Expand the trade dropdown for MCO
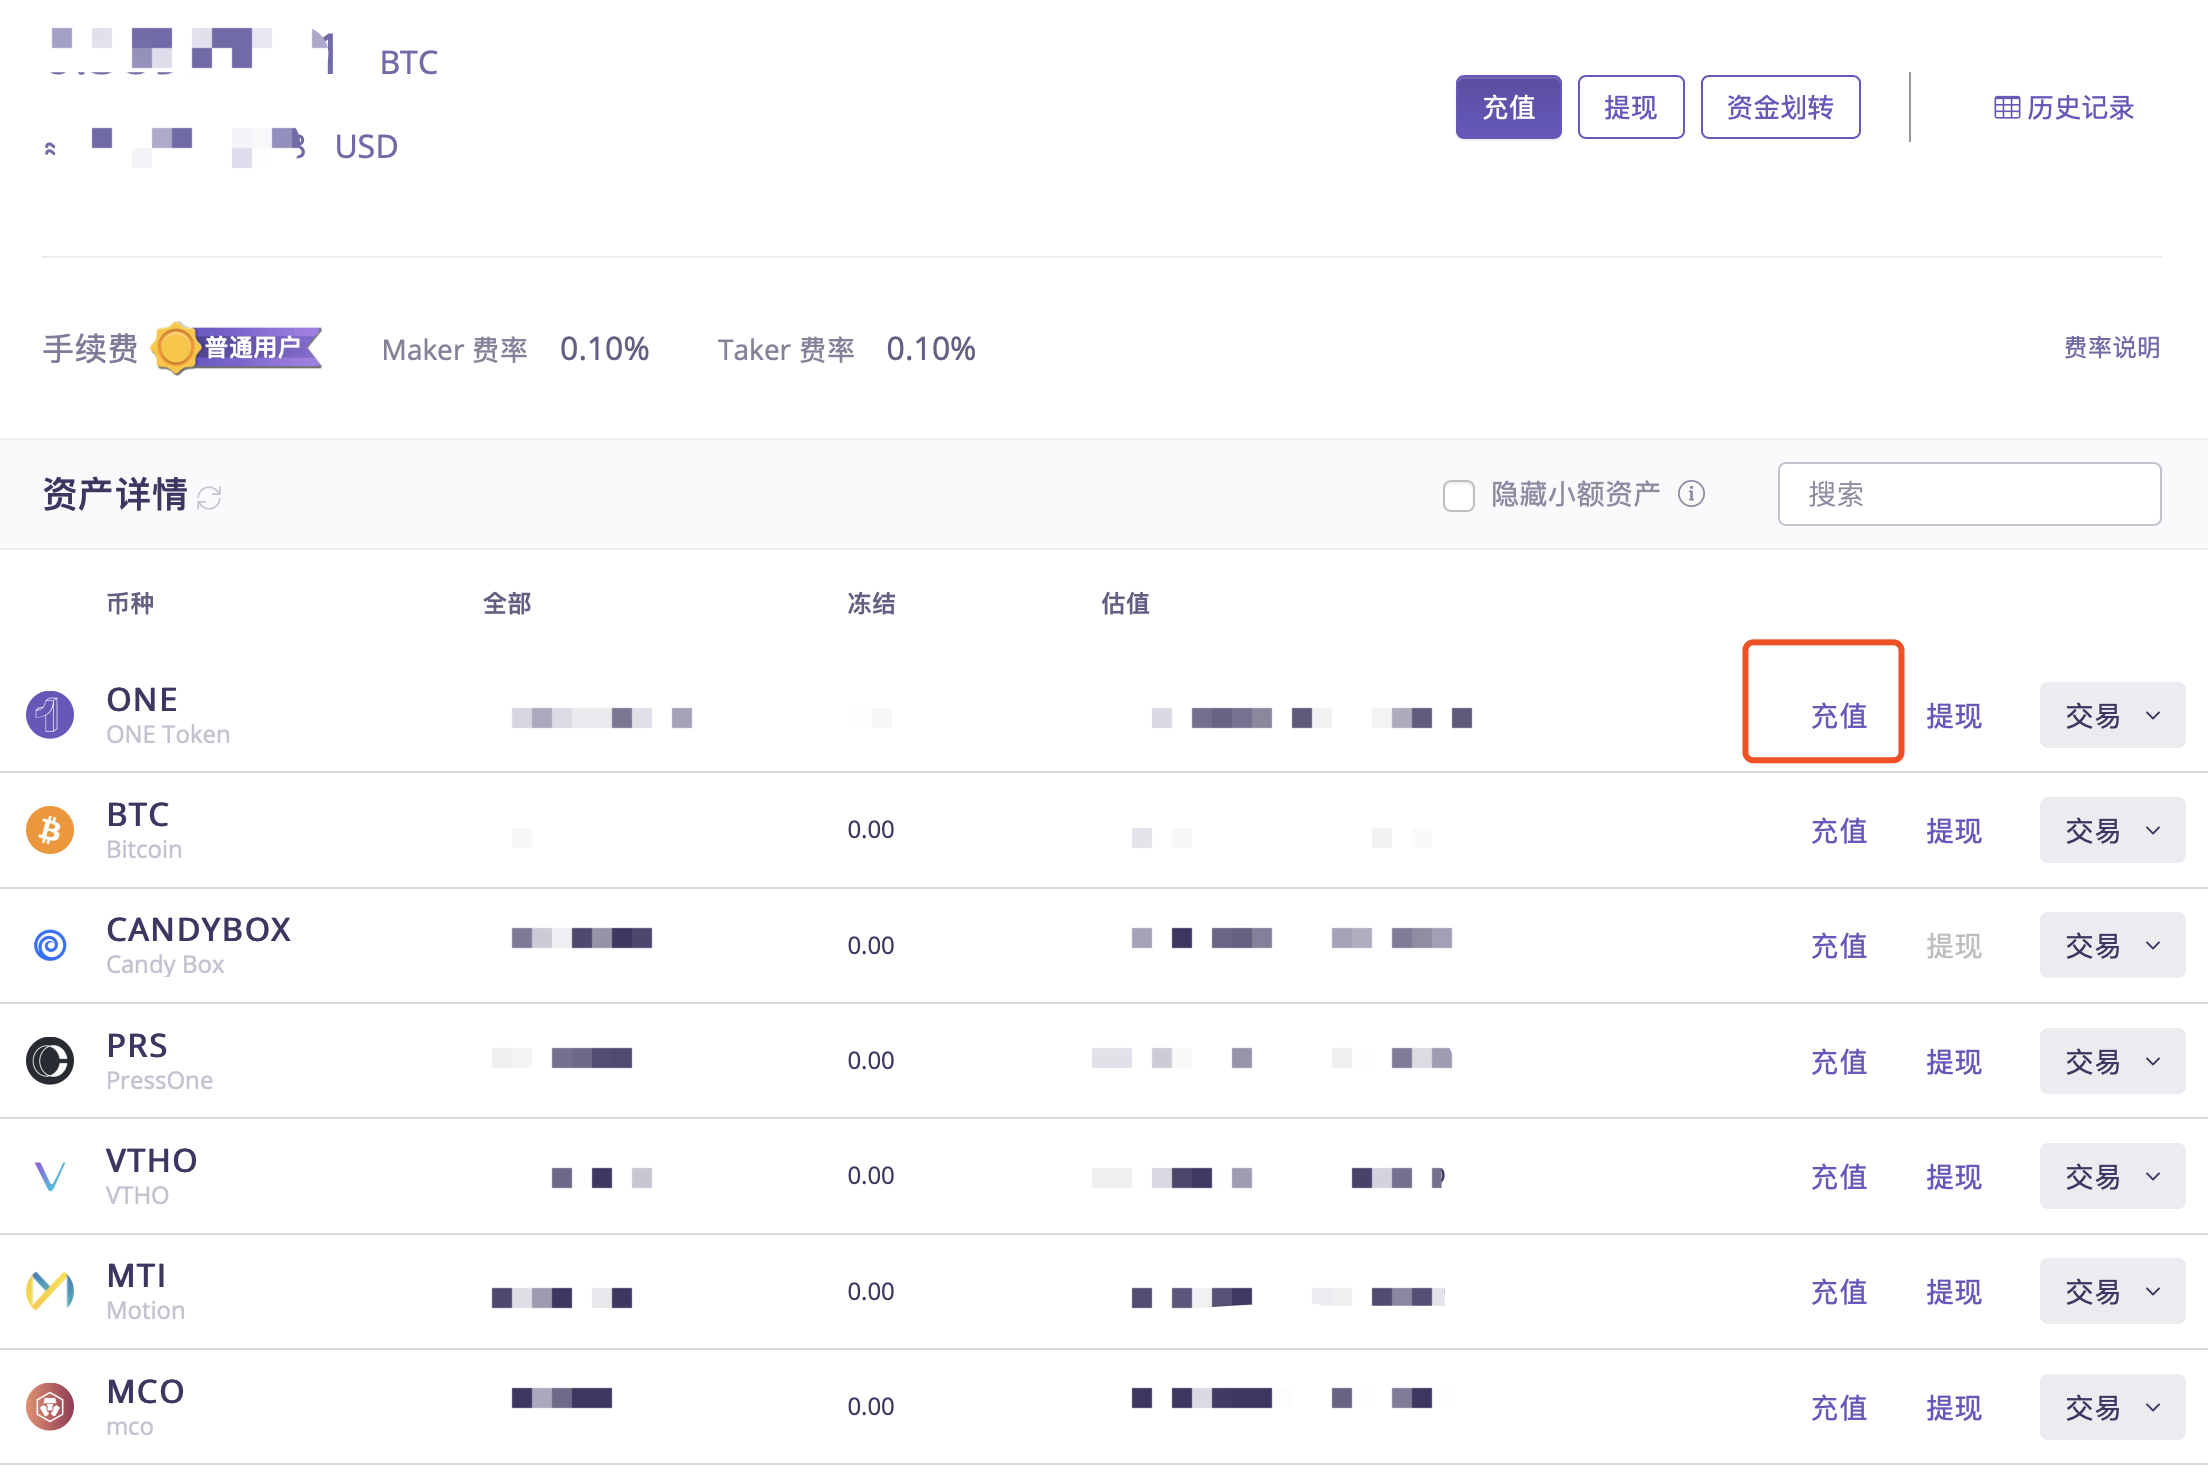 pos(2112,1407)
